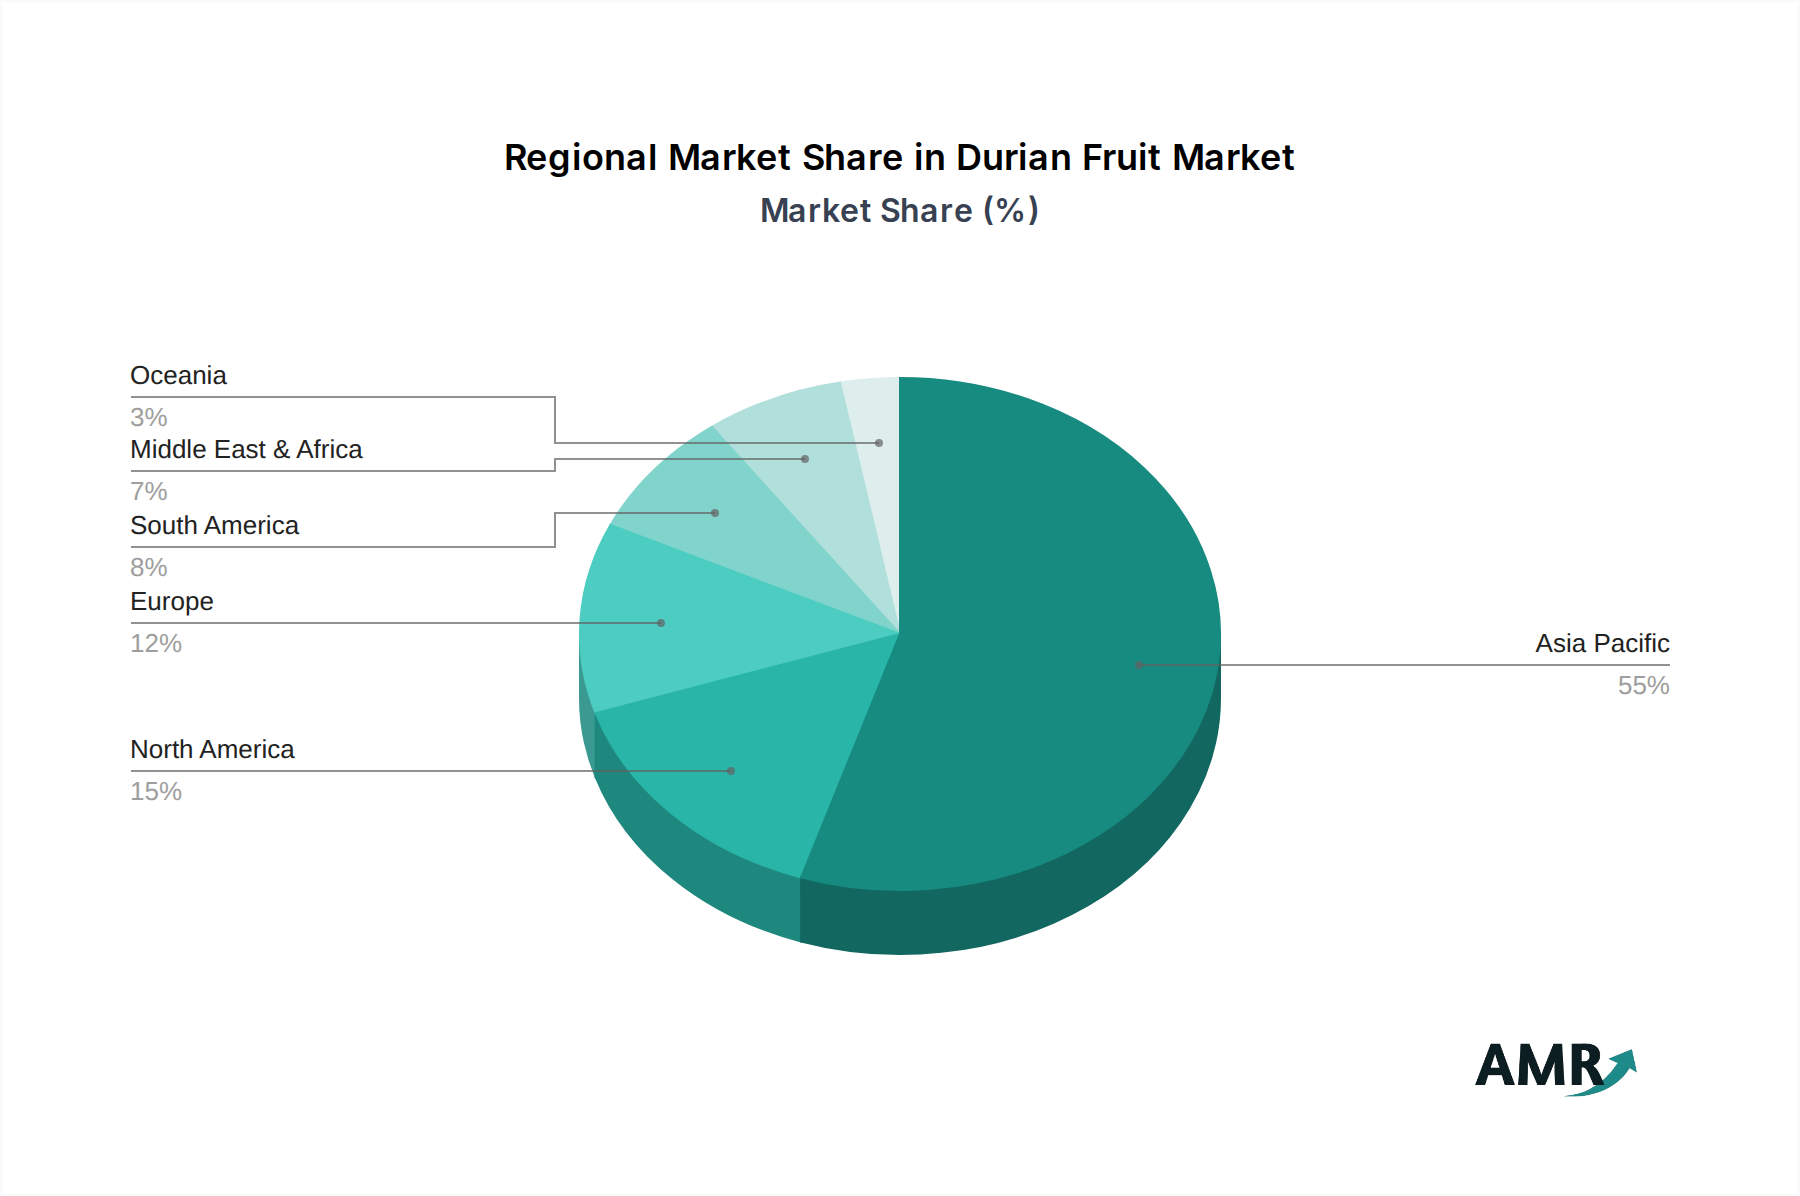
Task: Click the 12% value text
Action: (x=155, y=645)
